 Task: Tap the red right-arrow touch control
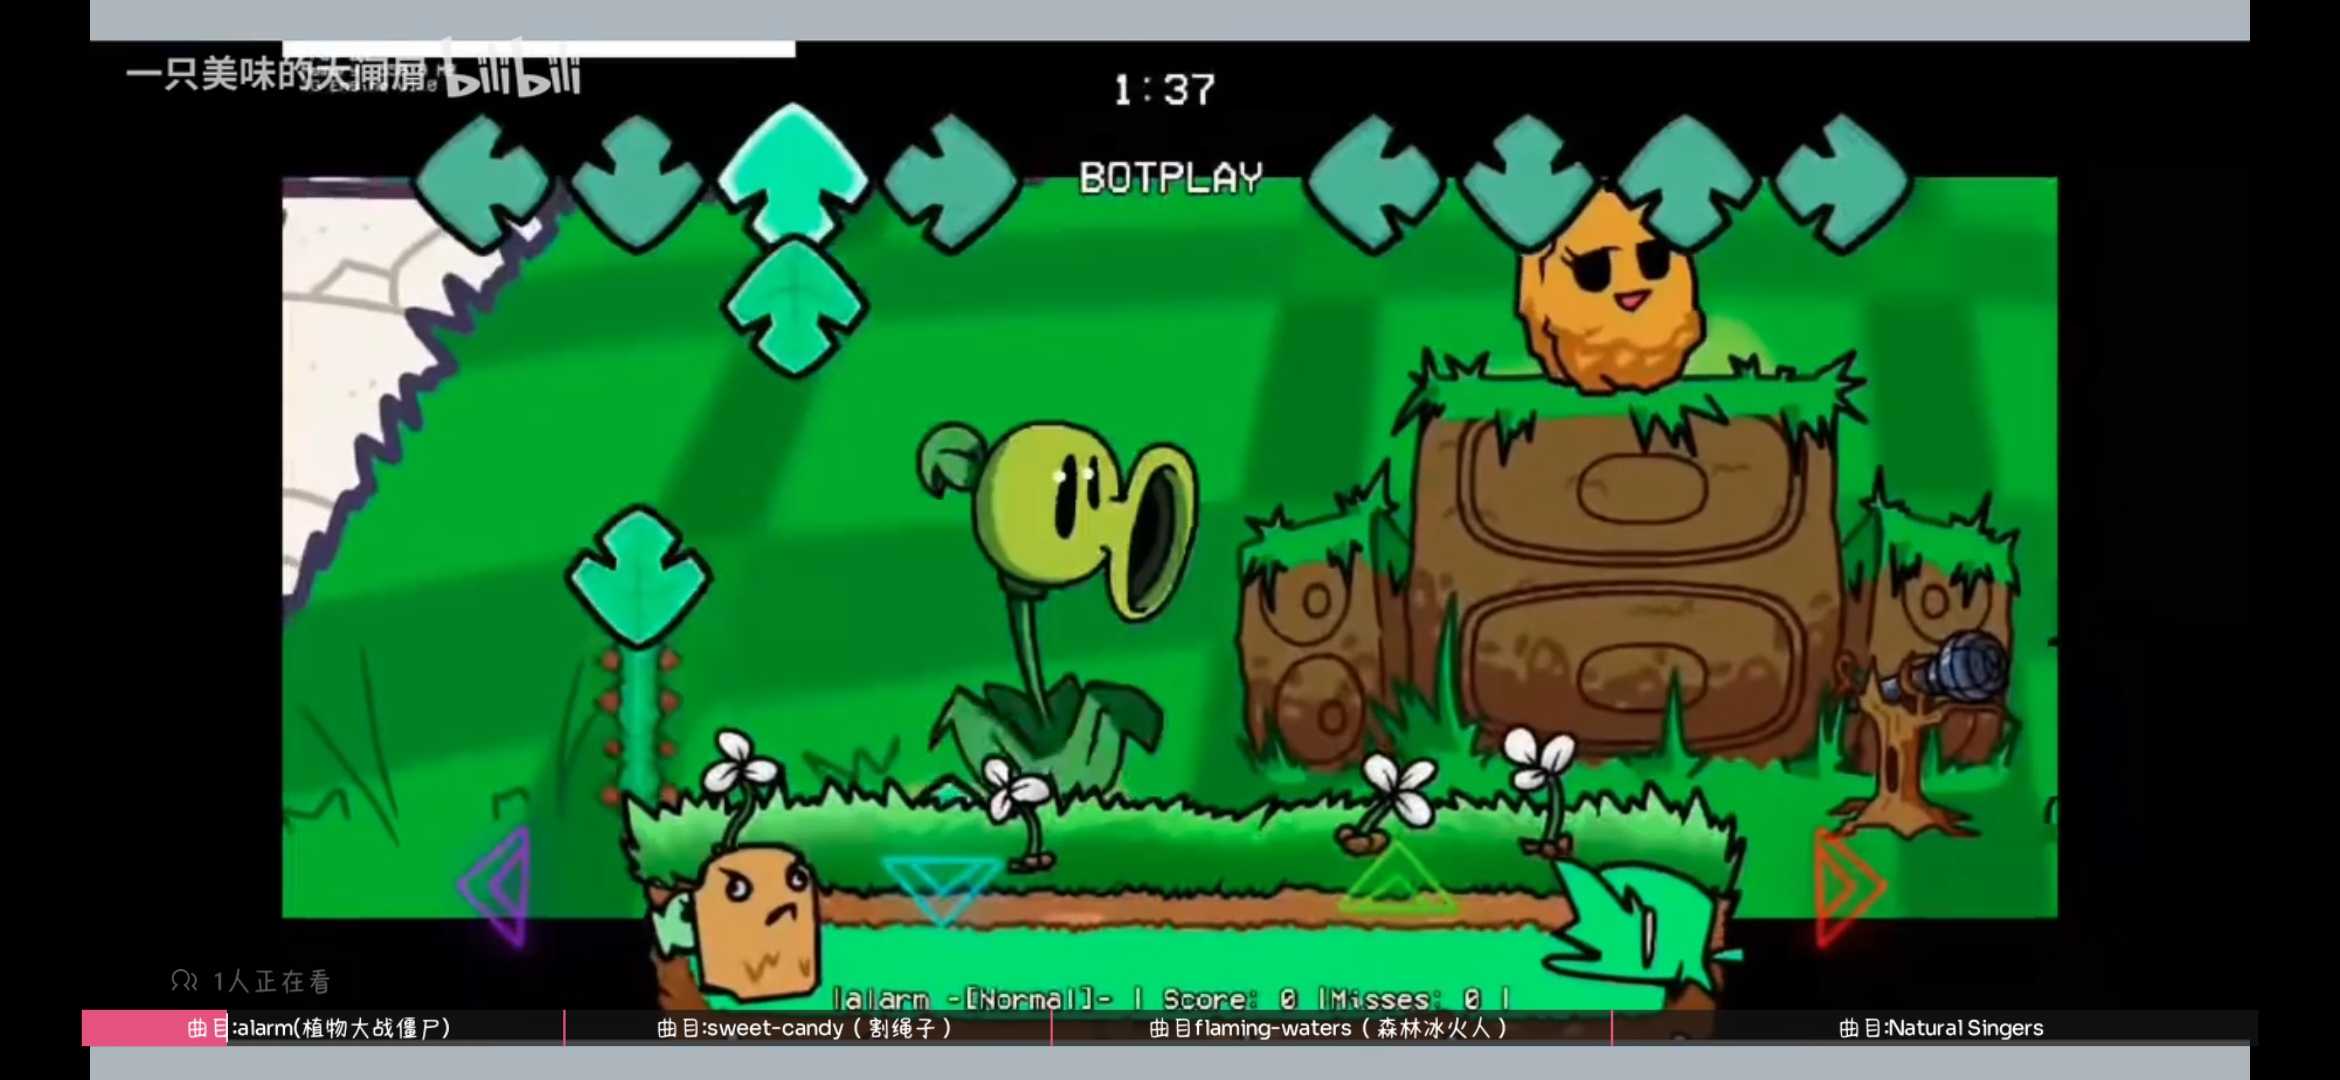coord(1846,886)
